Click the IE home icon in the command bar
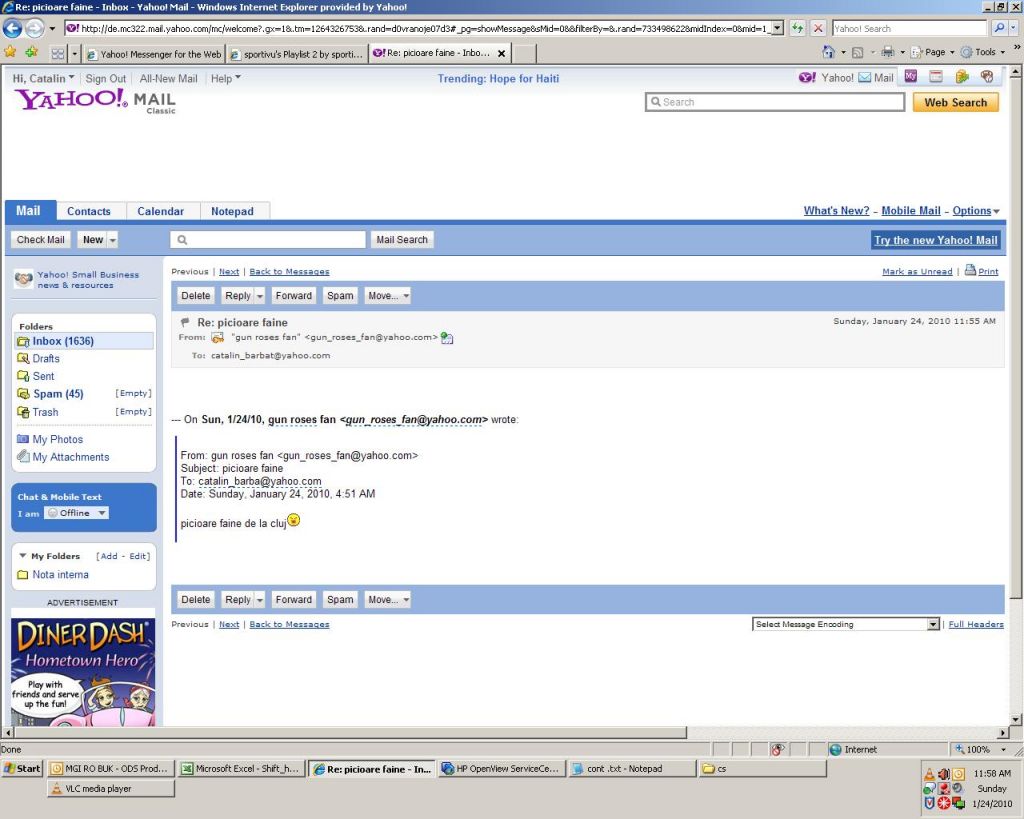Viewport: 1024px width, 819px height. point(828,52)
